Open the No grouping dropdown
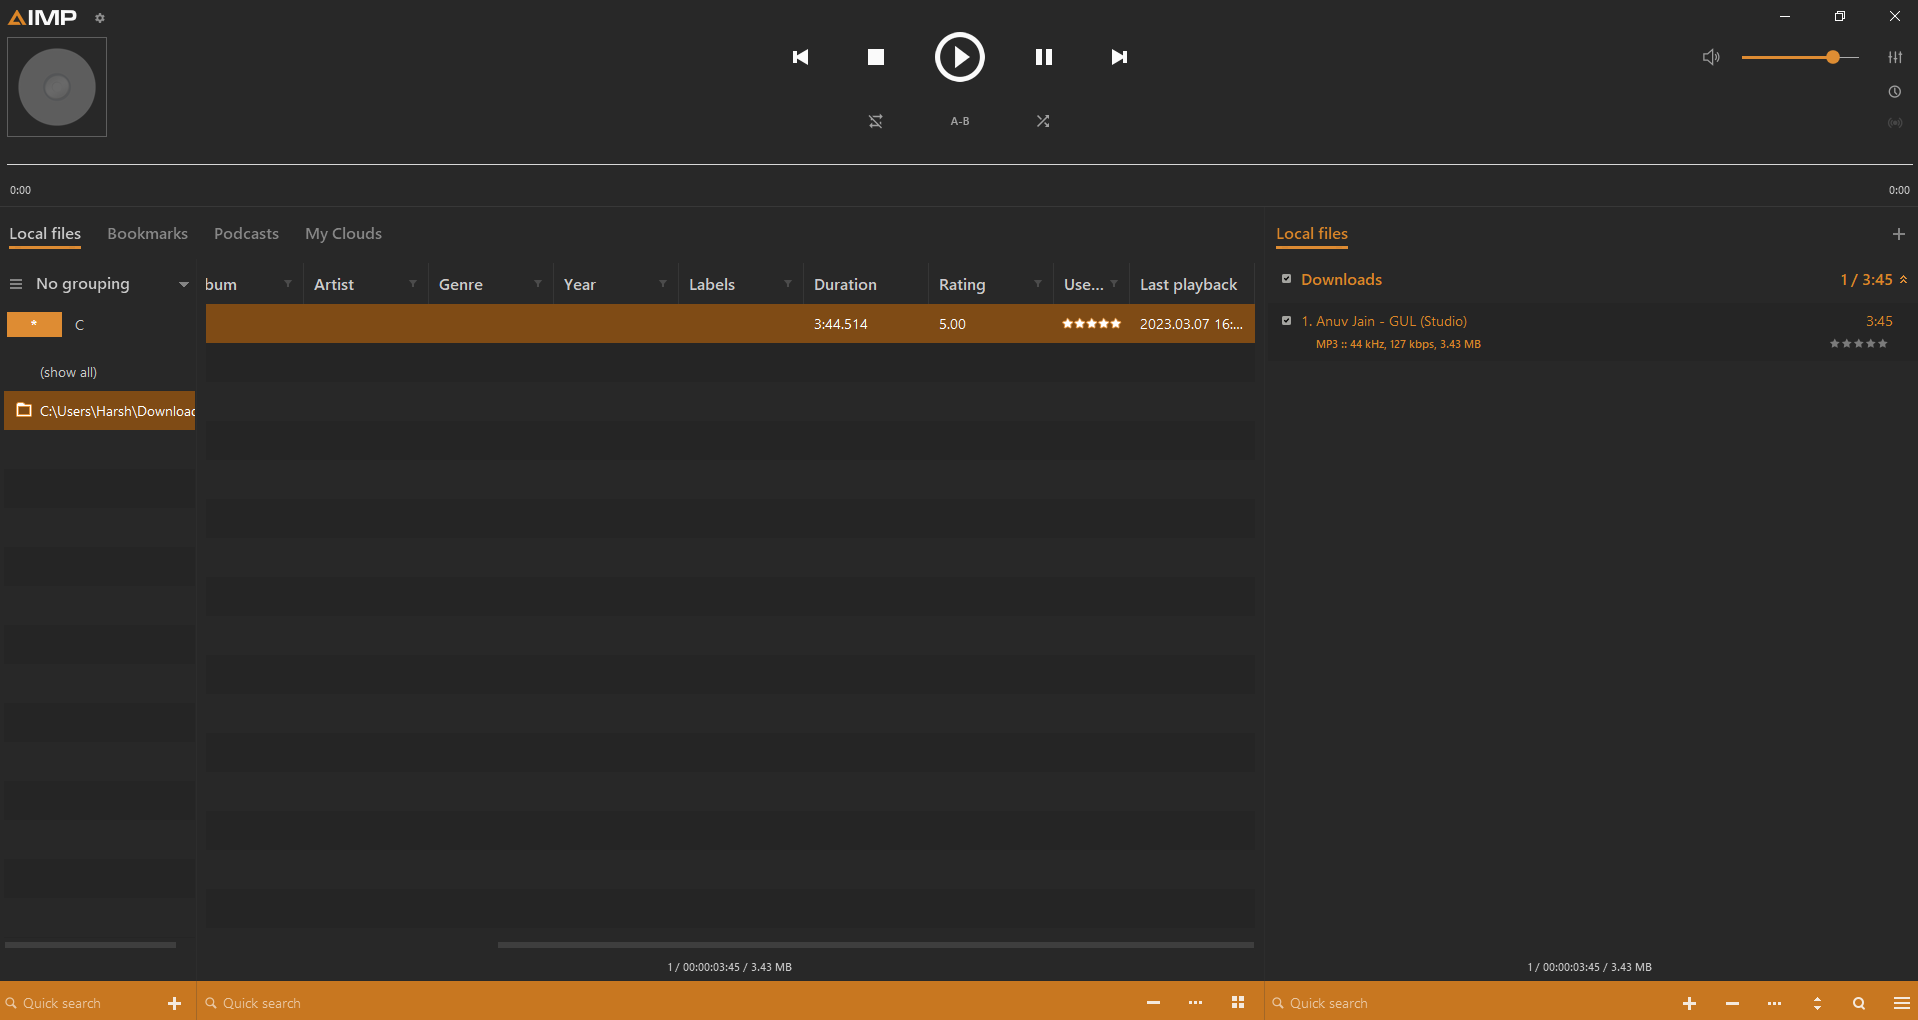Viewport: 1918px width, 1020px height. click(x=182, y=283)
